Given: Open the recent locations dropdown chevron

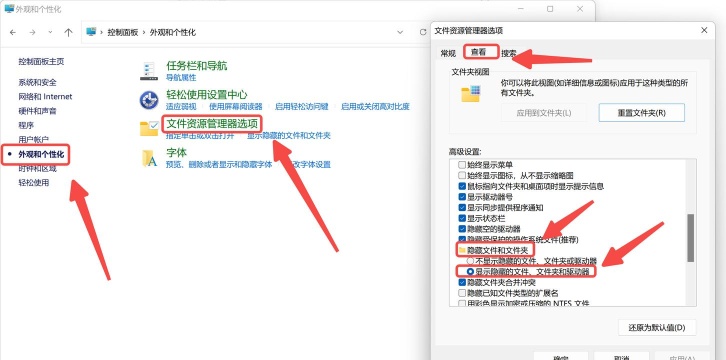Looking at the screenshot, I should click(50, 32).
